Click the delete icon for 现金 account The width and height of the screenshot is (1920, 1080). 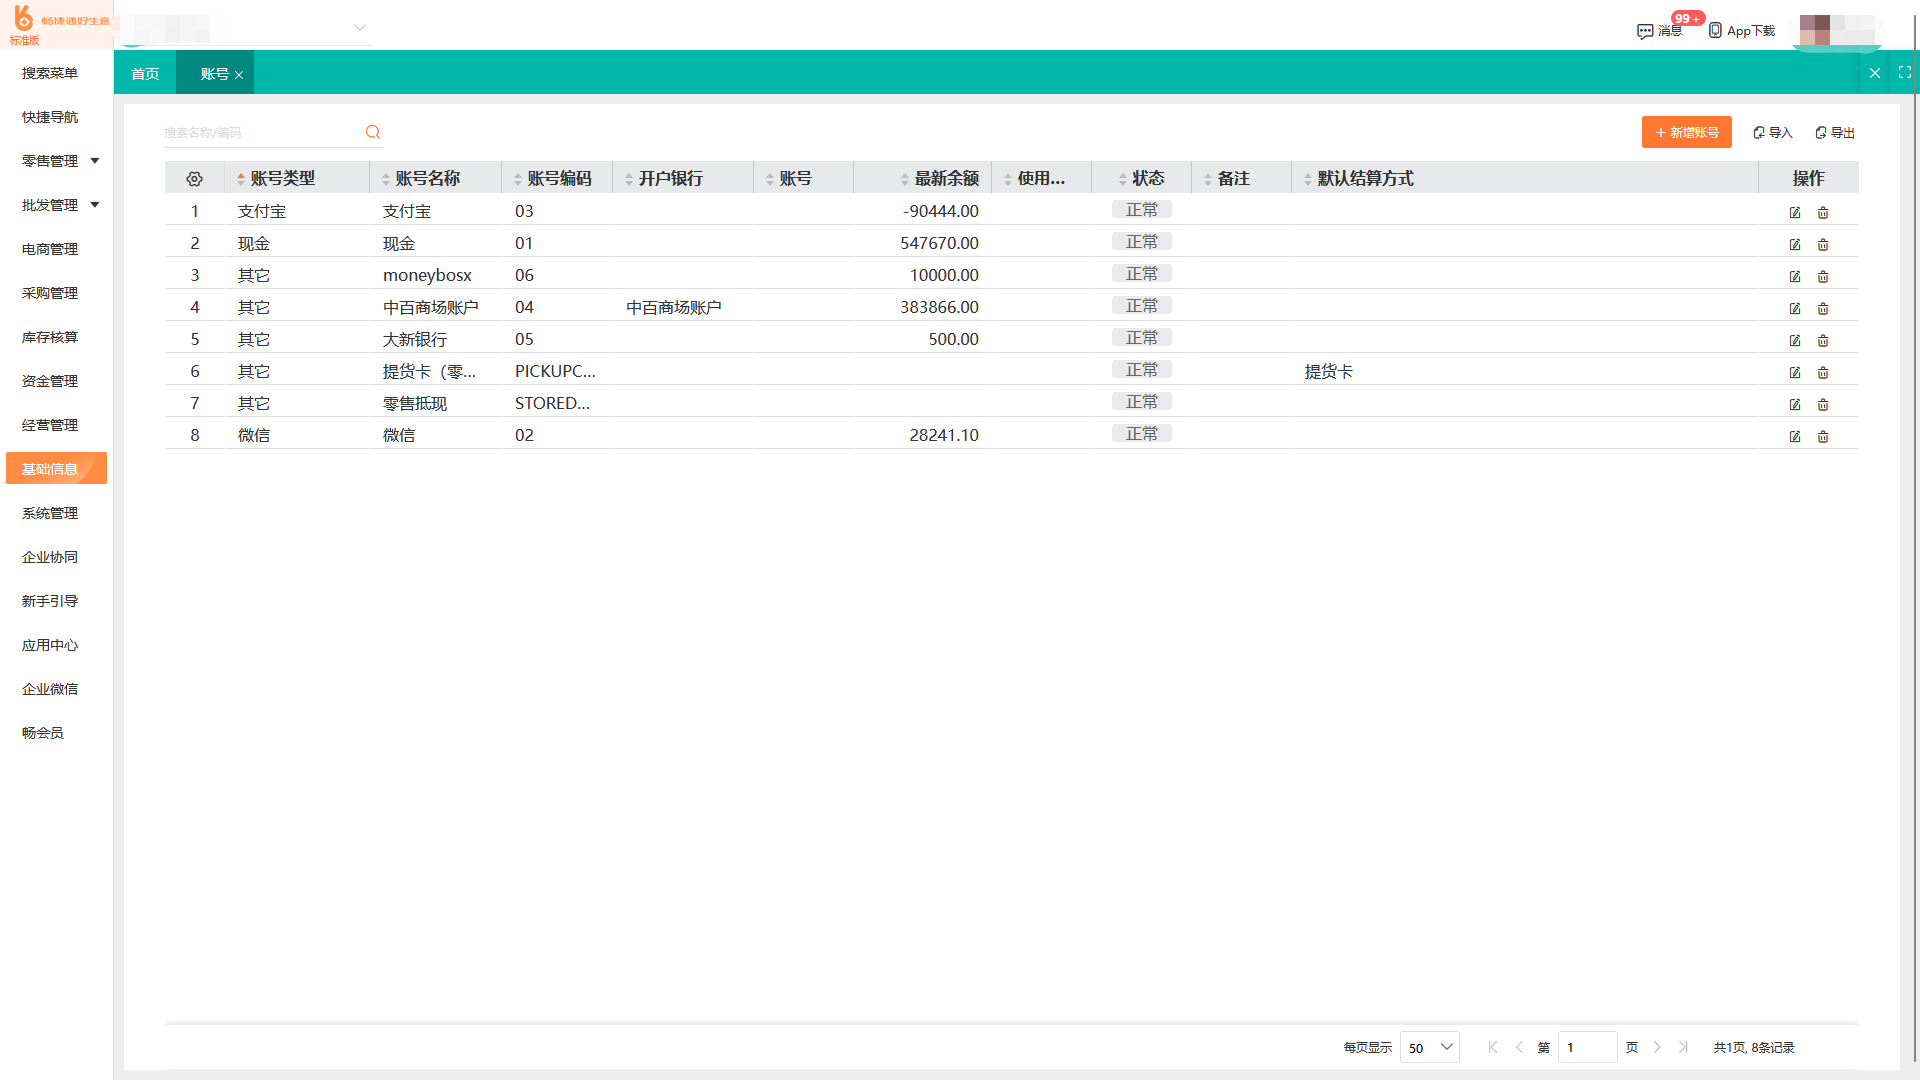(x=1824, y=243)
